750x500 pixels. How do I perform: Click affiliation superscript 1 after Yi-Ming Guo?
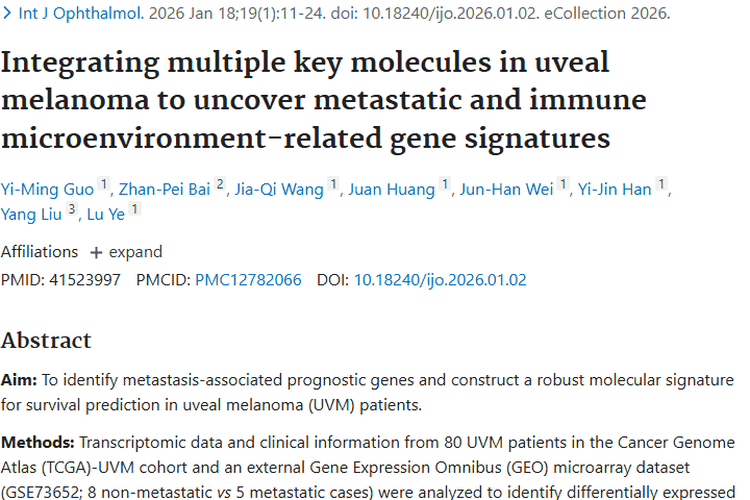103,184
